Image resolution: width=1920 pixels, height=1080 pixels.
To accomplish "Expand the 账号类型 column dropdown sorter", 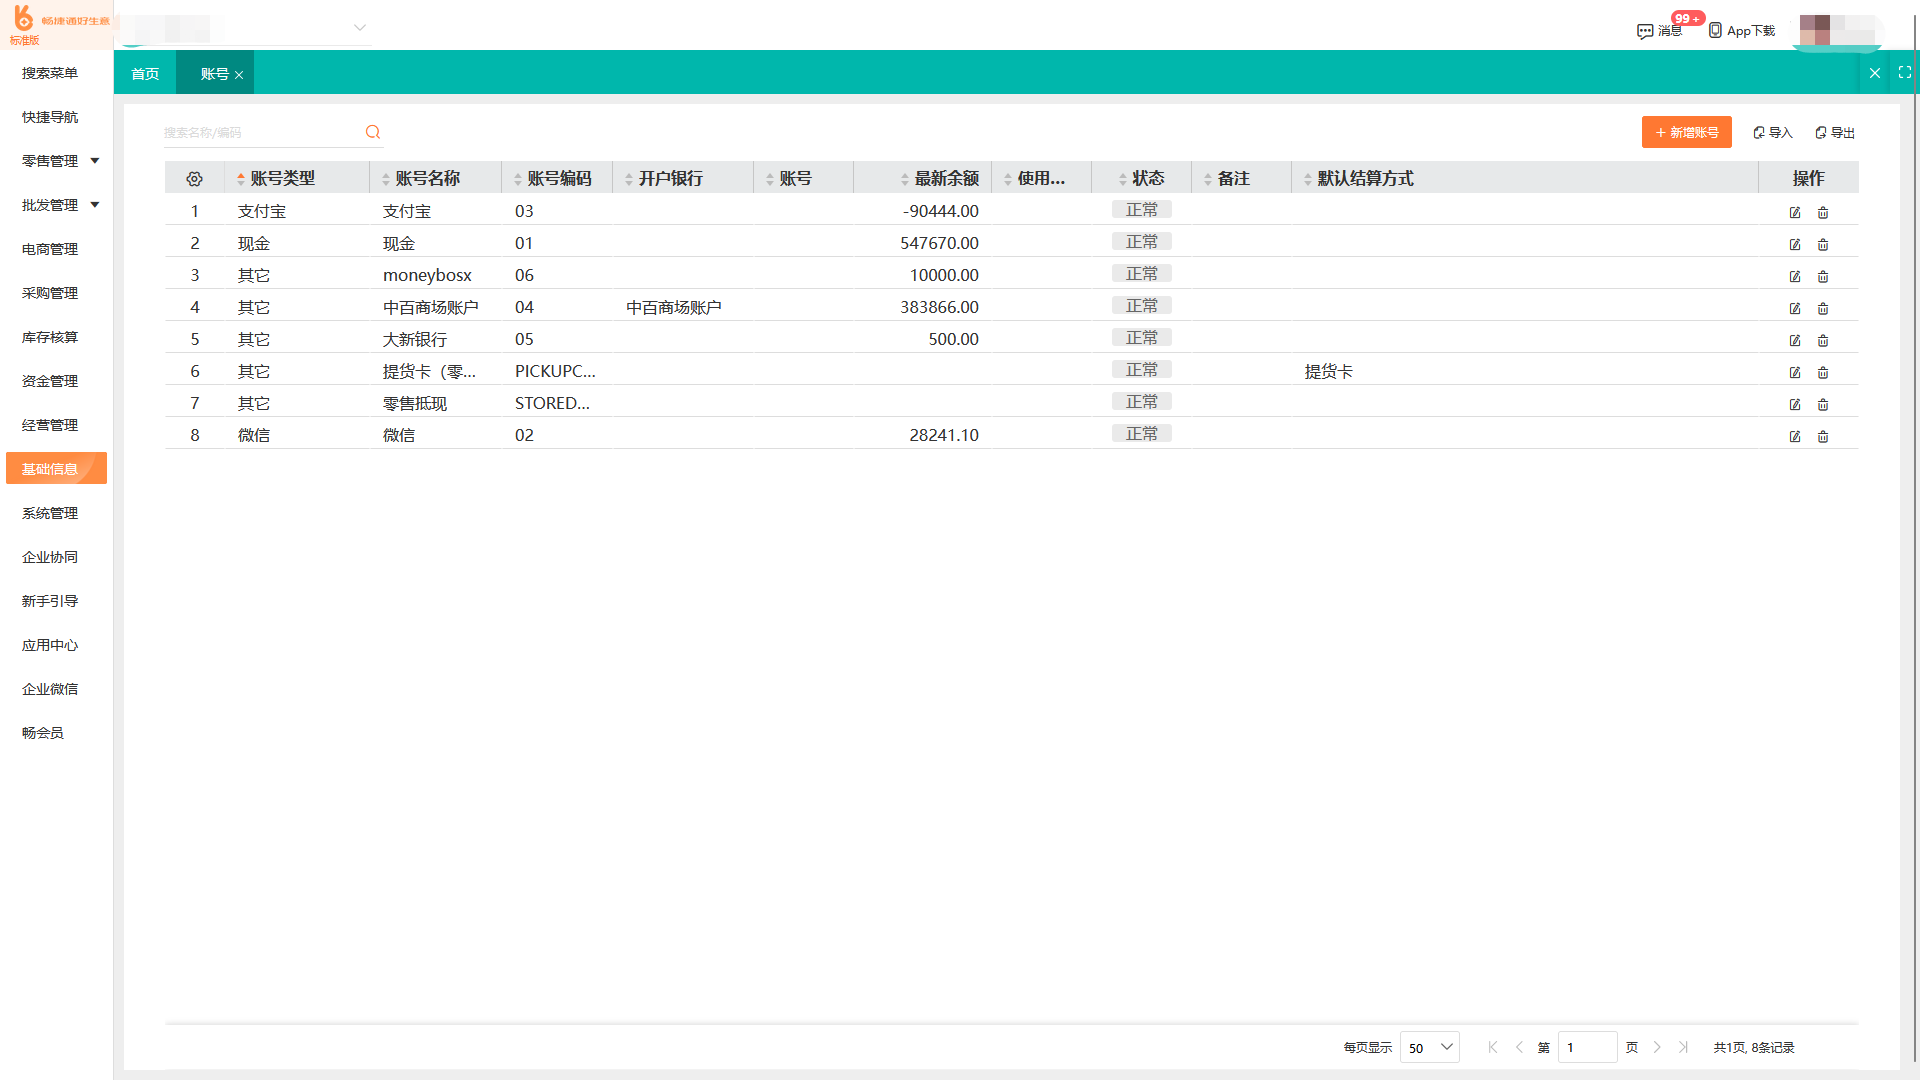I will click(x=239, y=178).
